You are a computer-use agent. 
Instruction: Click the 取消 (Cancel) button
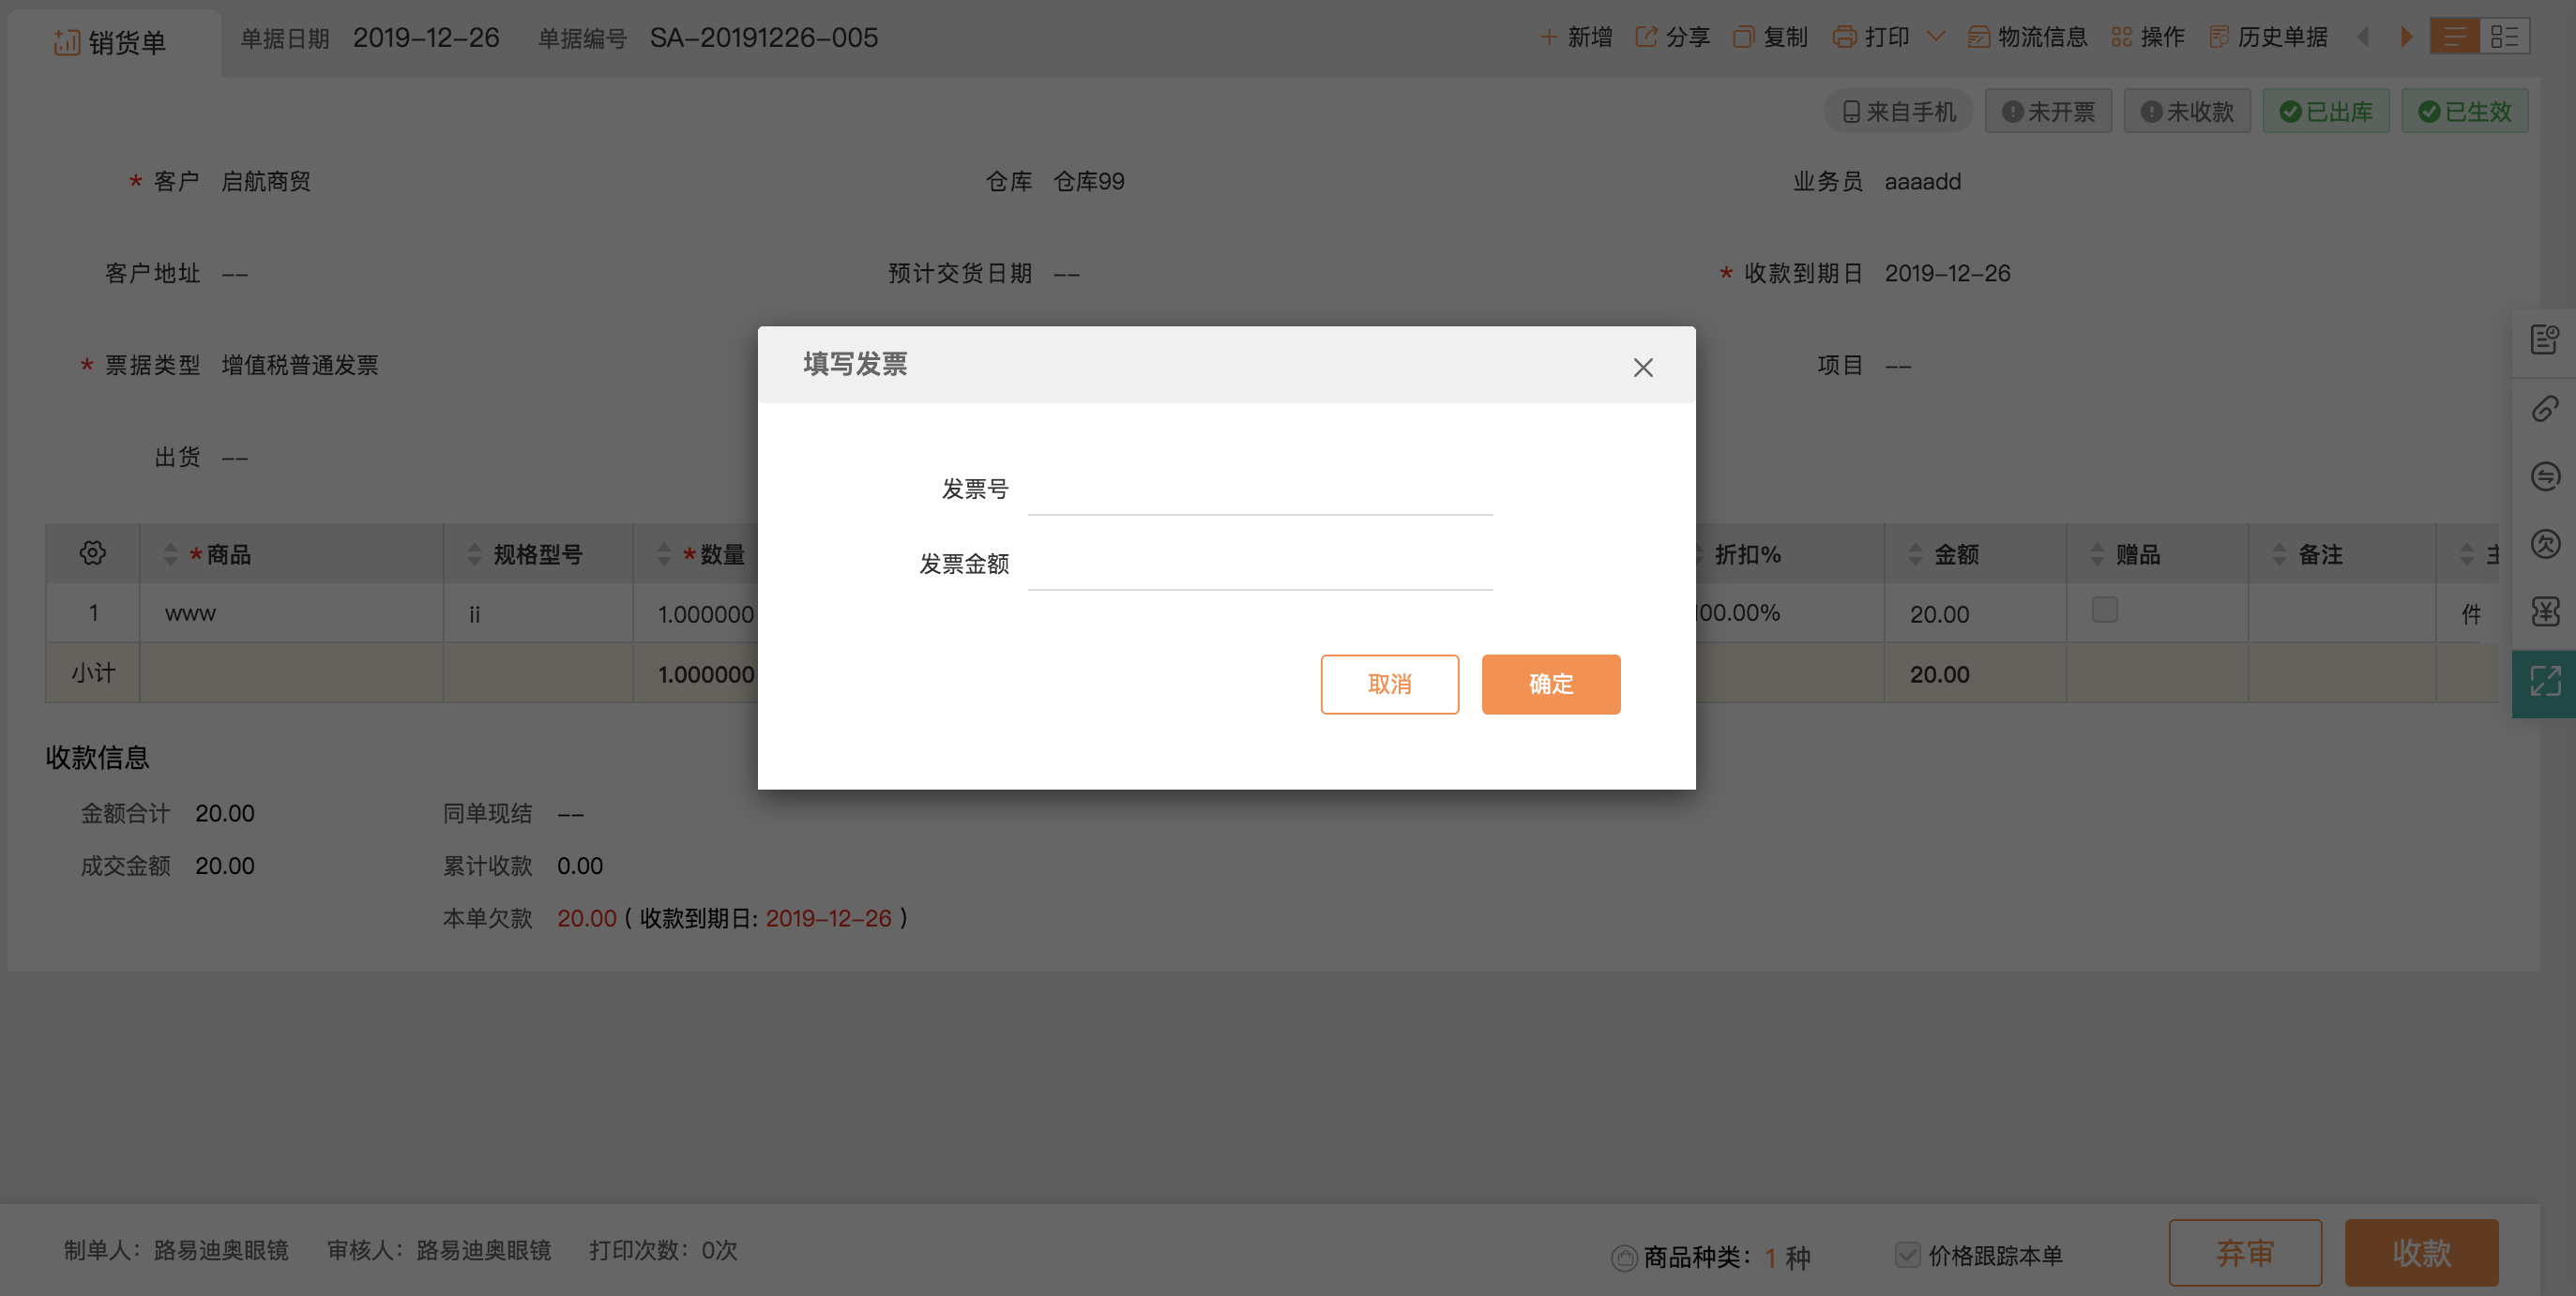pyautogui.click(x=1390, y=683)
